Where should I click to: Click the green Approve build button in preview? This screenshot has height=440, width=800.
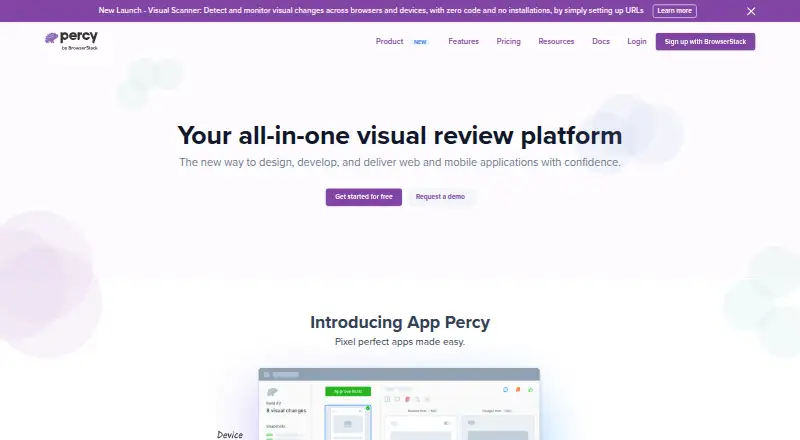pos(348,392)
